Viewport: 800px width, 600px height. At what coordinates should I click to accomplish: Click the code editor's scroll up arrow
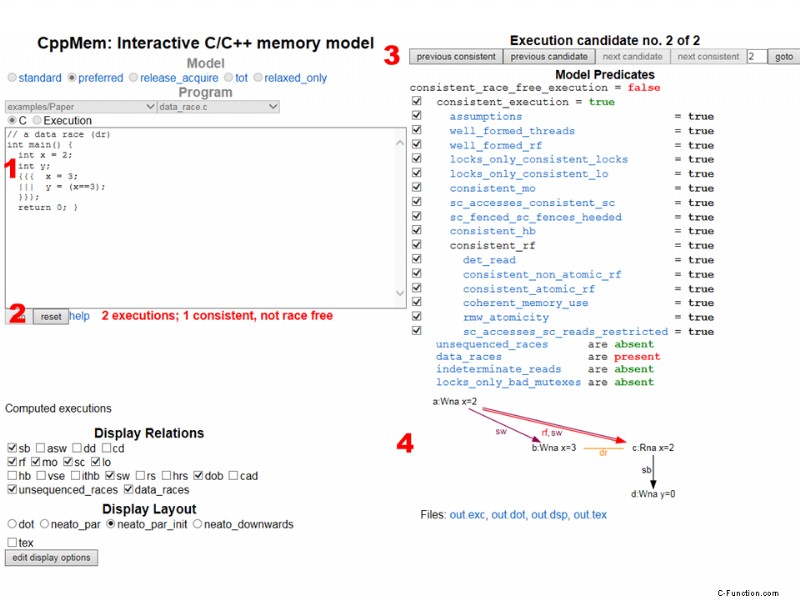[x=401, y=141]
